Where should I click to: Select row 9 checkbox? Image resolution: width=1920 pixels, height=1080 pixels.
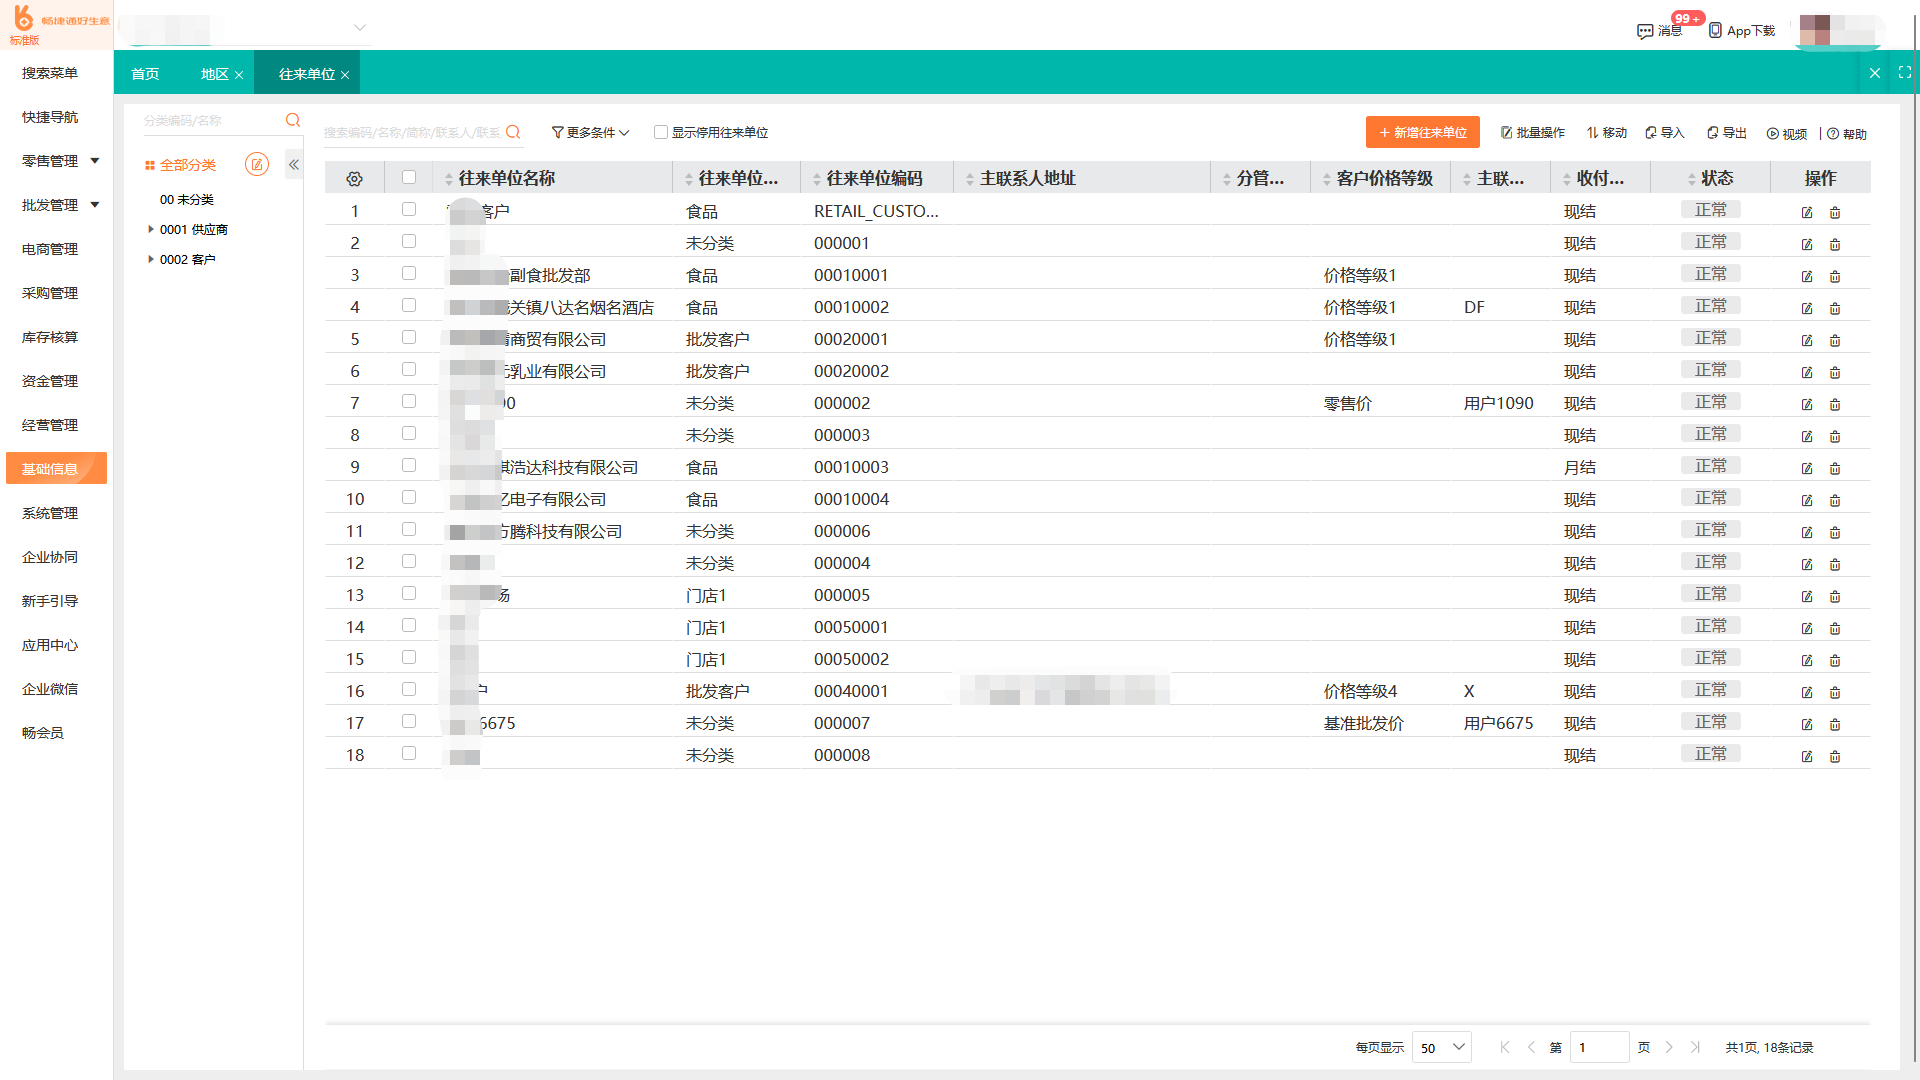pos(410,465)
